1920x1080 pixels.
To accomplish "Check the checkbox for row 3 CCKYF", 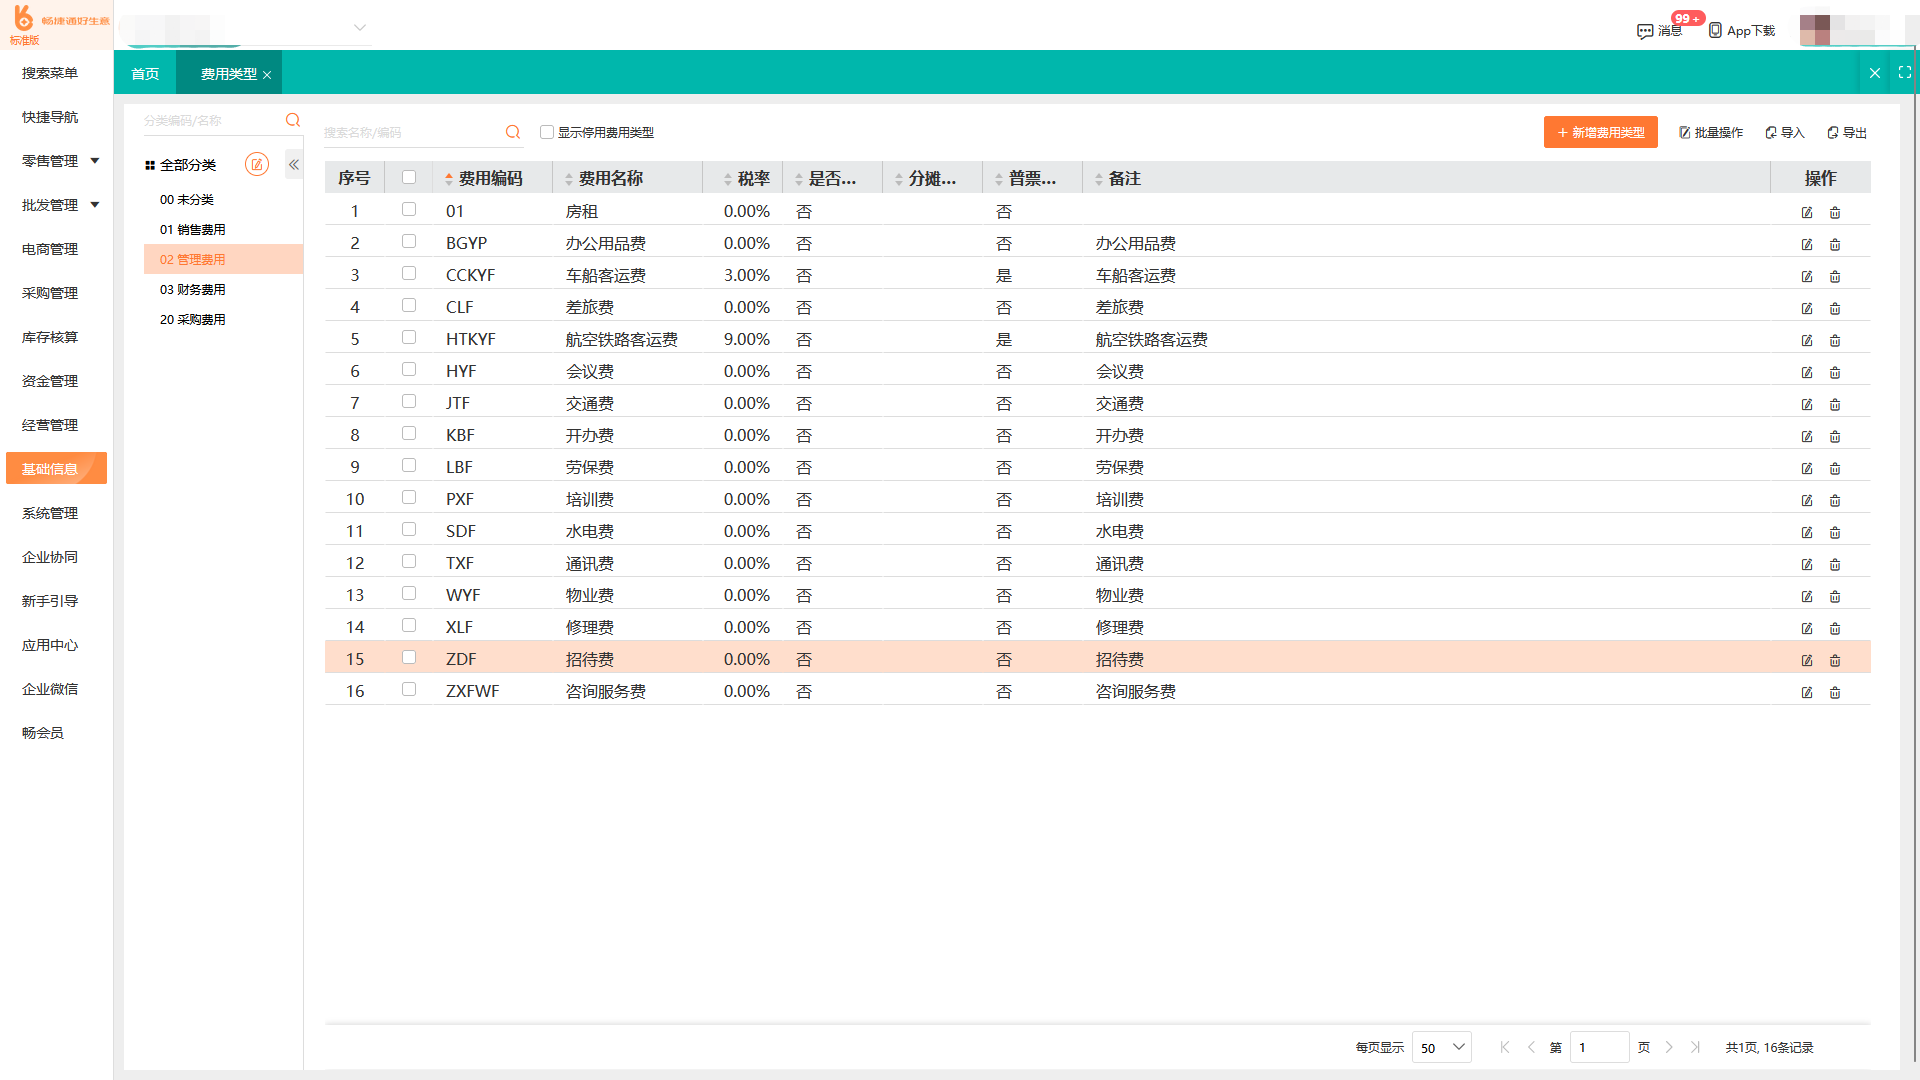I will (409, 274).
